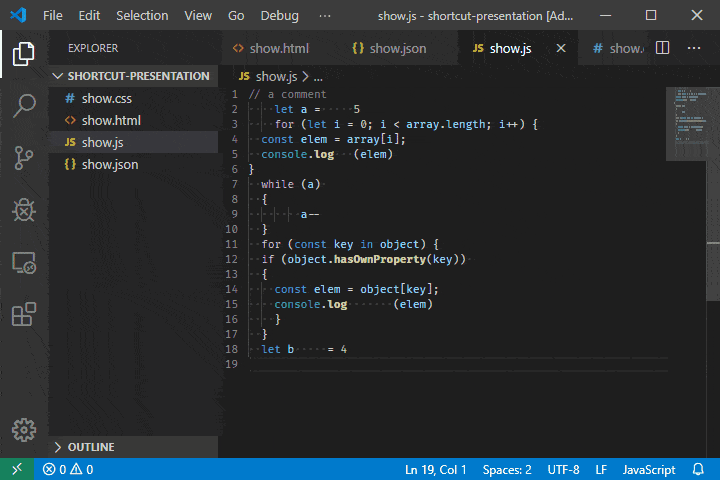The width and height of the screenshot is (720, 480).
Task: Open the Debug menu
Action: coord(279,16)
